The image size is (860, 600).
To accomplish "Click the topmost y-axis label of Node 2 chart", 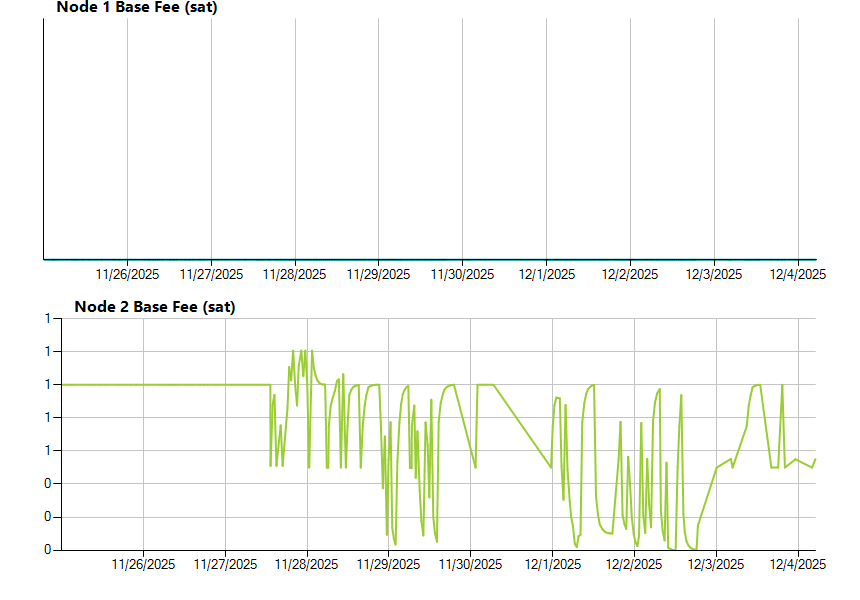I will tap(46, 318).
